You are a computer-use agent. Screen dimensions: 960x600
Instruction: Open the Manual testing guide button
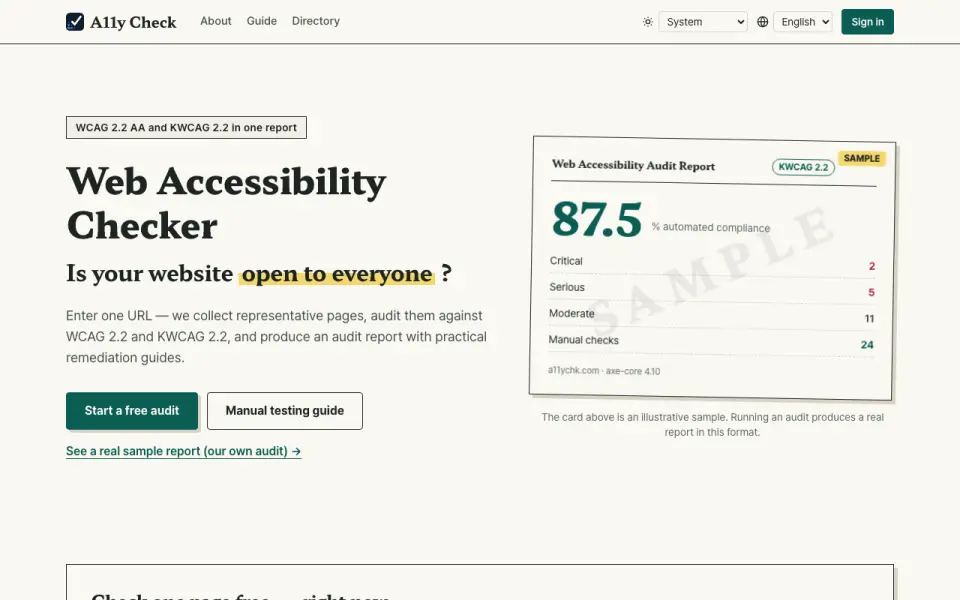click(x=285, y=411)
